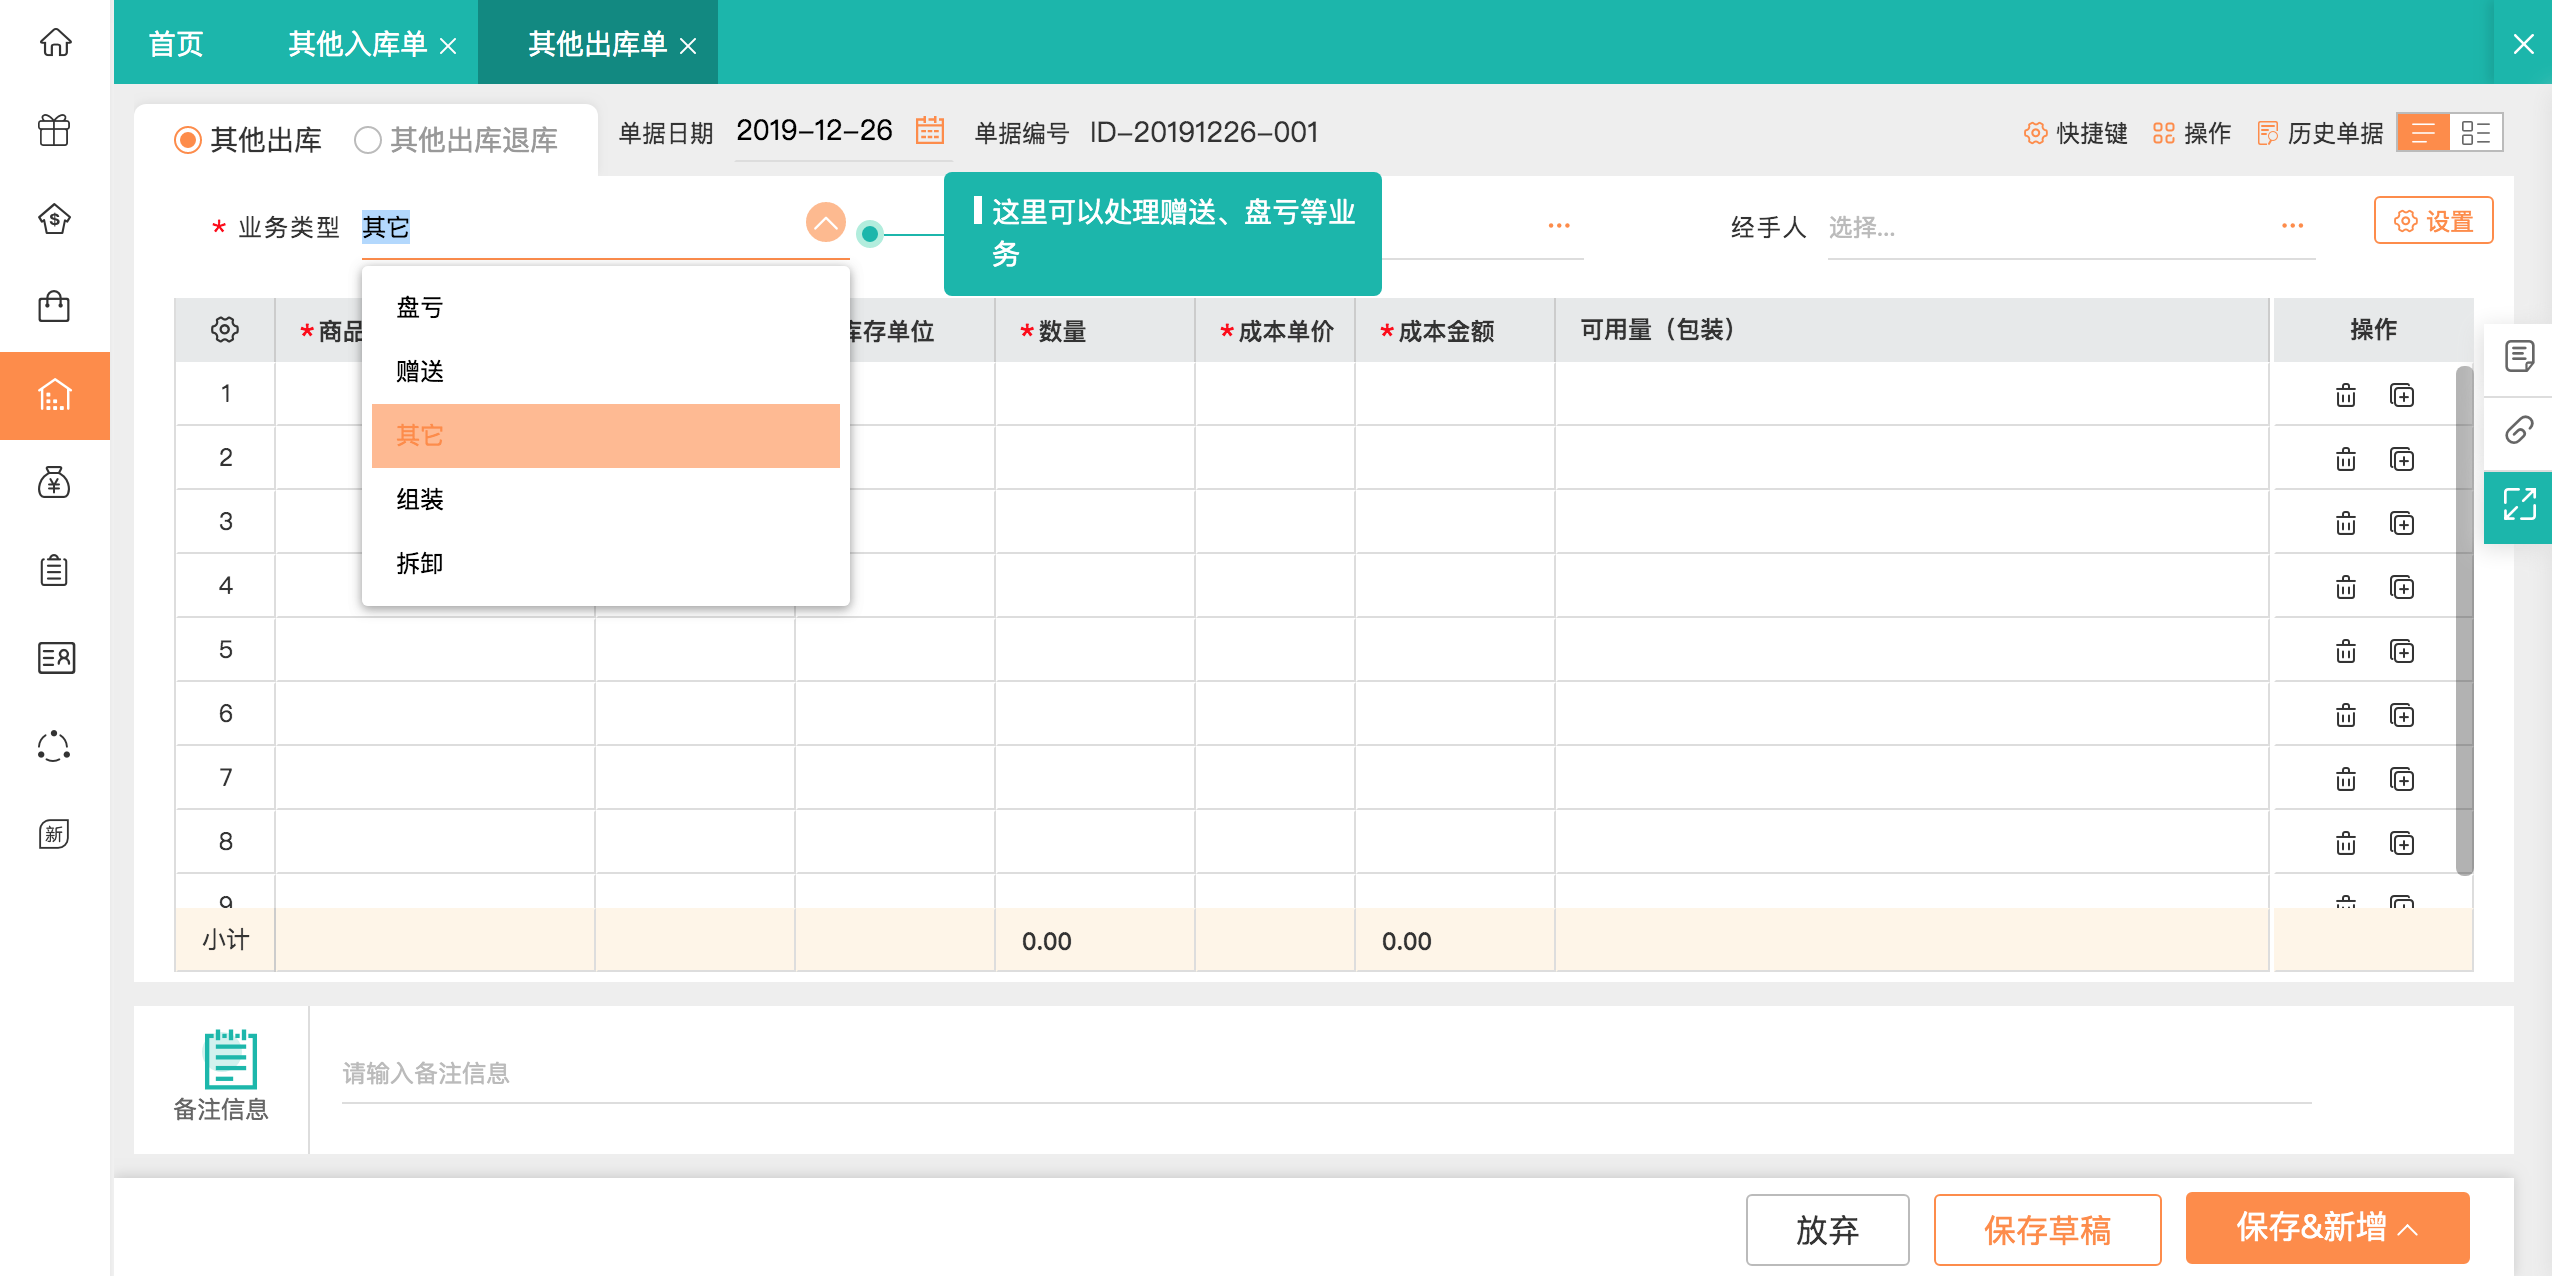
Task: Click the calendar icon to change date
Action: (x=929, y=132)
